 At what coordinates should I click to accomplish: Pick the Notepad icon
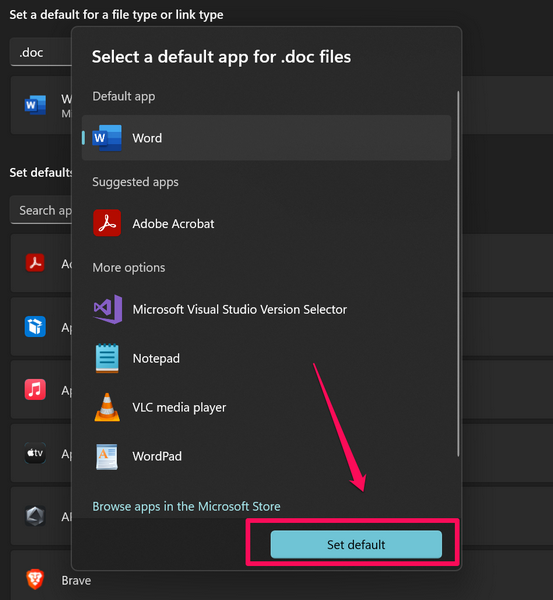[107, 358]
